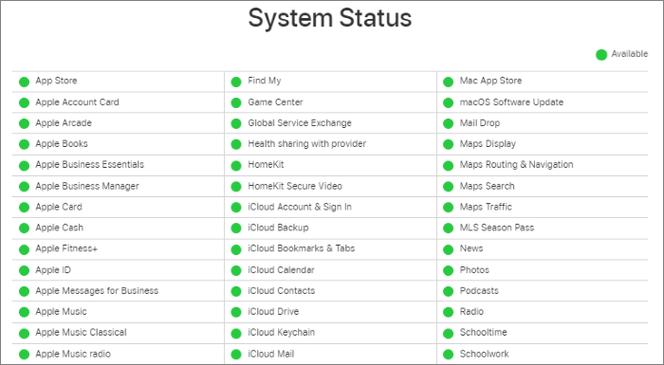
Task: Click the green dot beside iCloud Drive
Action: click(236, 312)
